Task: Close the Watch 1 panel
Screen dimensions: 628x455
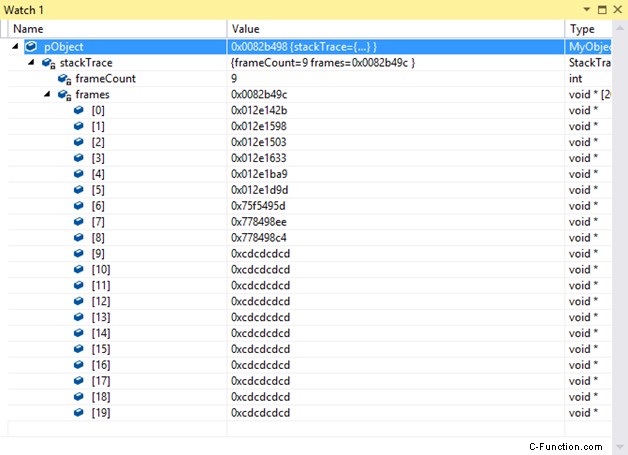Action: (x=617, y=9)
